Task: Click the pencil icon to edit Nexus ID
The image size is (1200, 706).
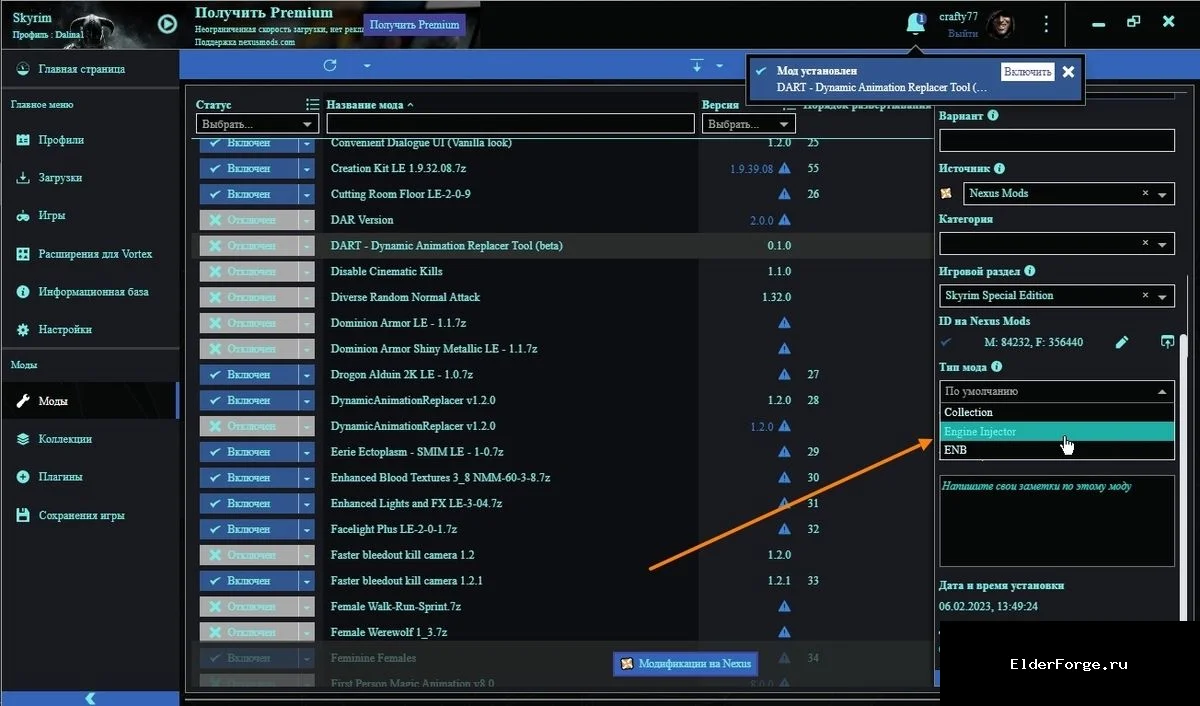Action: [1122, 342]
